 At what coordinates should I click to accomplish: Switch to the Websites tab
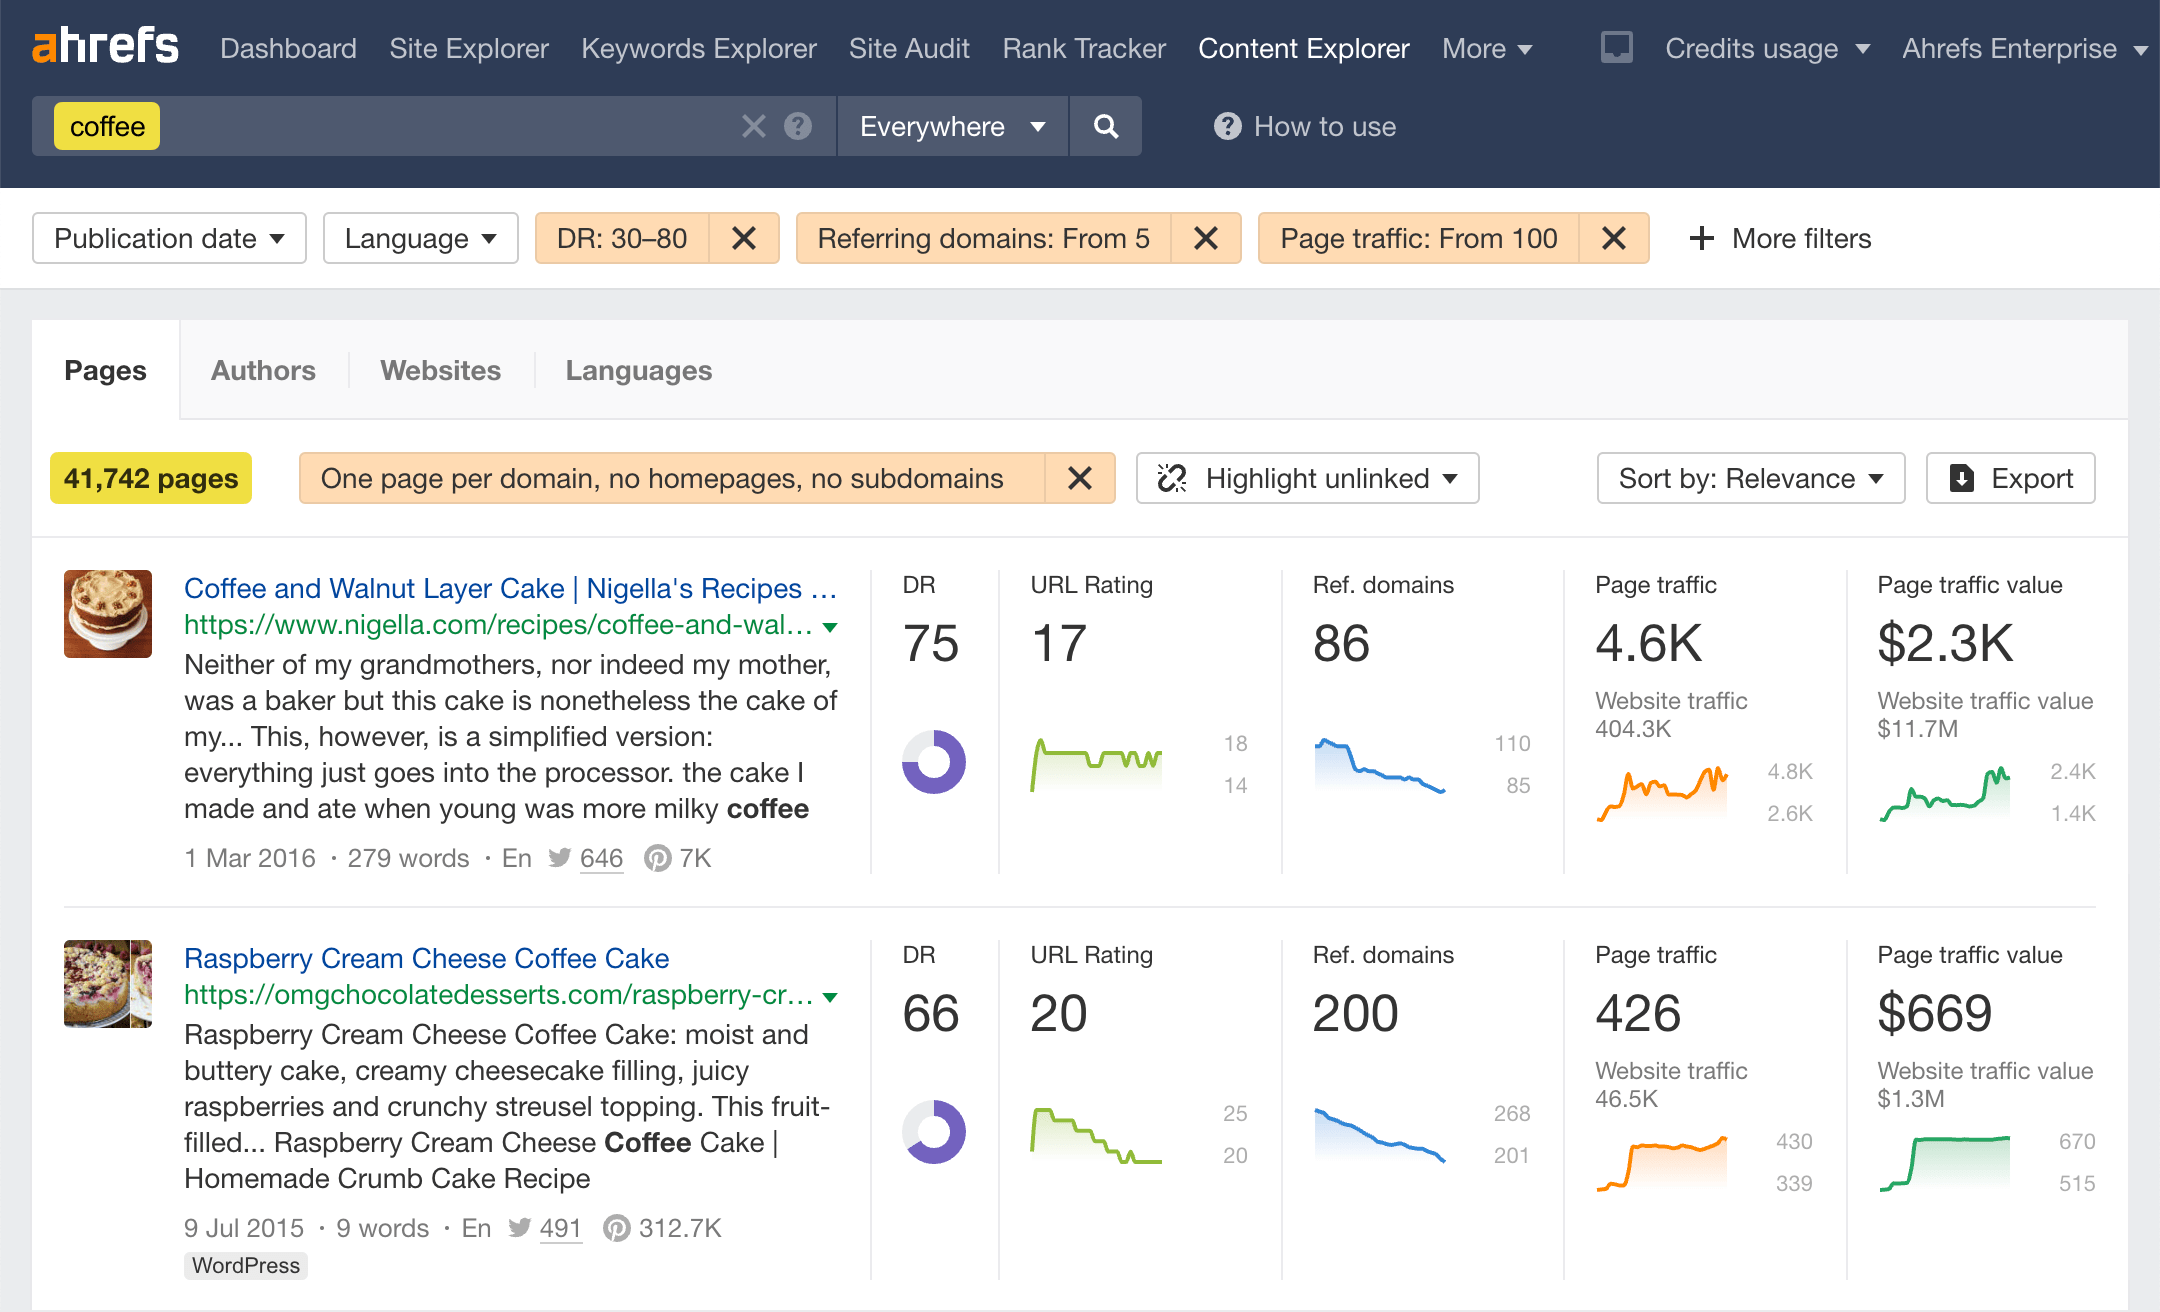click(x=440, y=370)
